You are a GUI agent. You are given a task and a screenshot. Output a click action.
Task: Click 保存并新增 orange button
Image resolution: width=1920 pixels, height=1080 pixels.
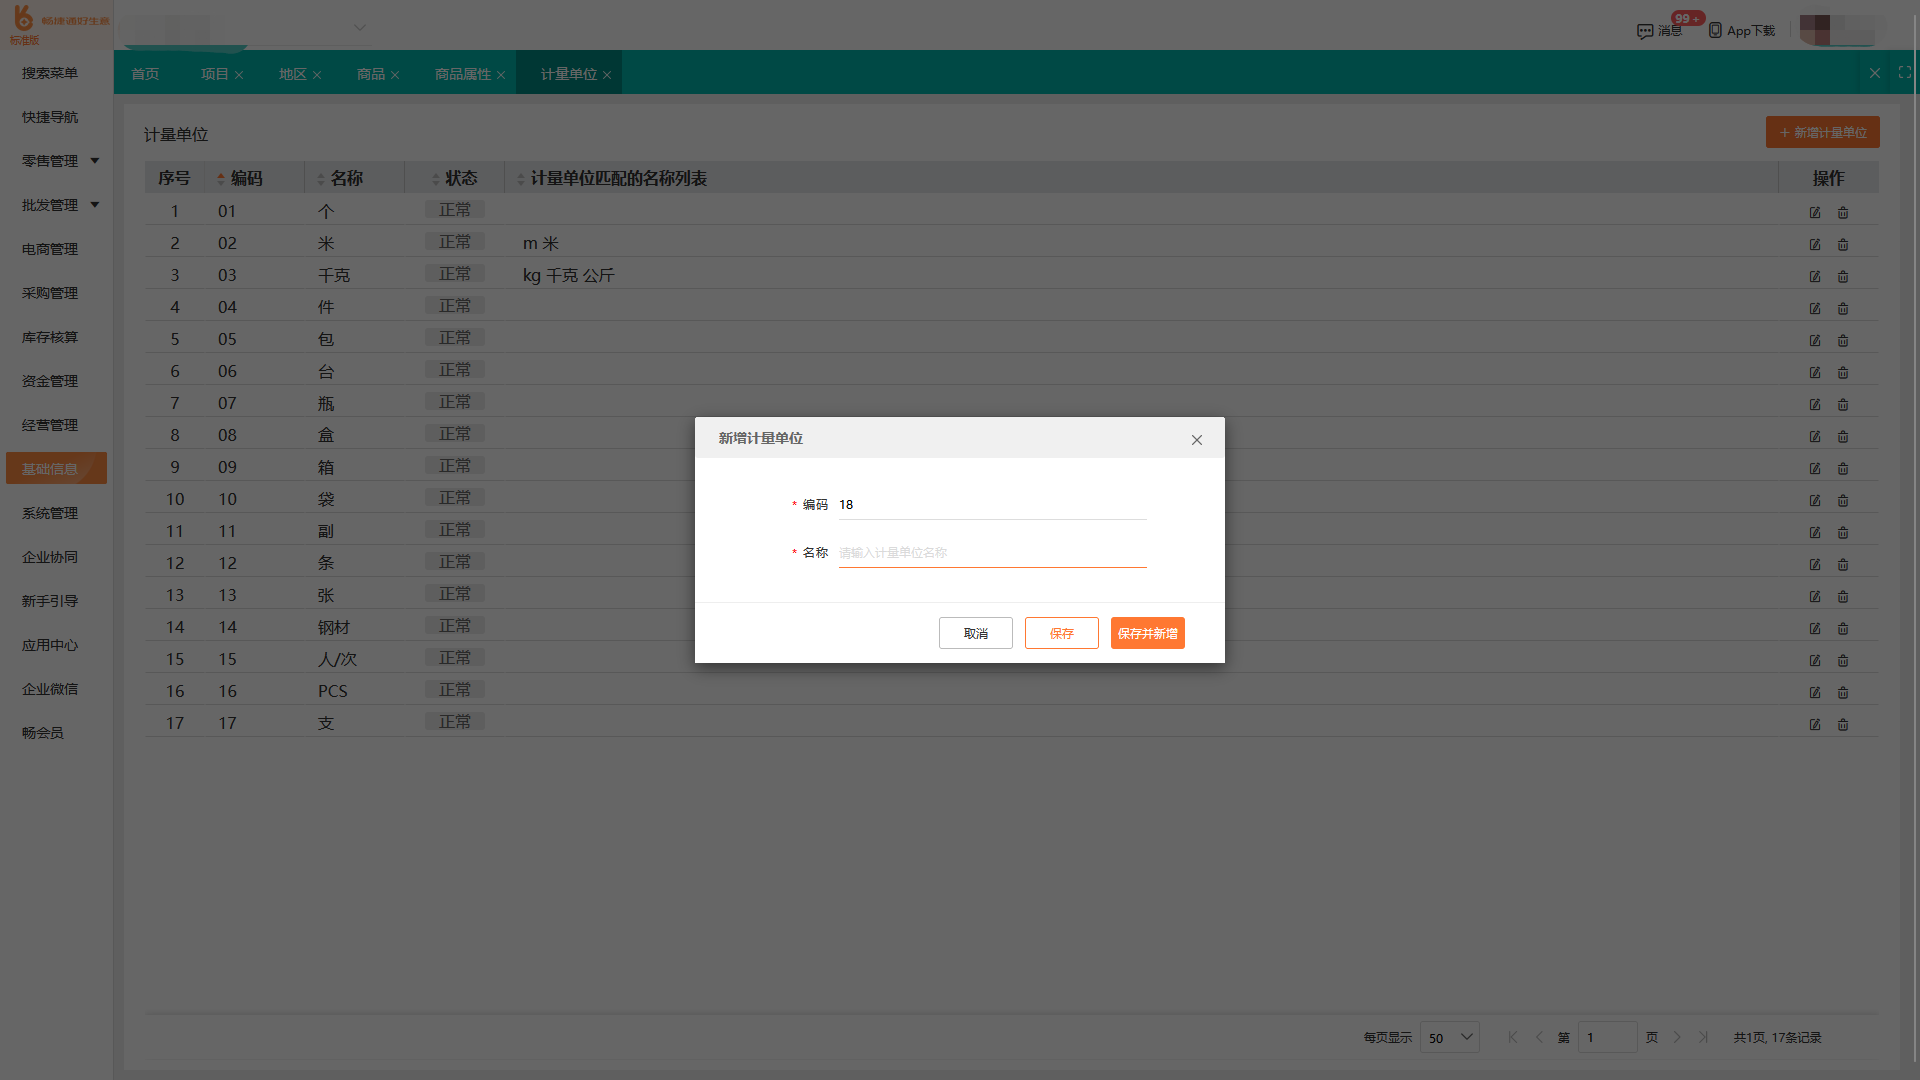[1146, 633]
